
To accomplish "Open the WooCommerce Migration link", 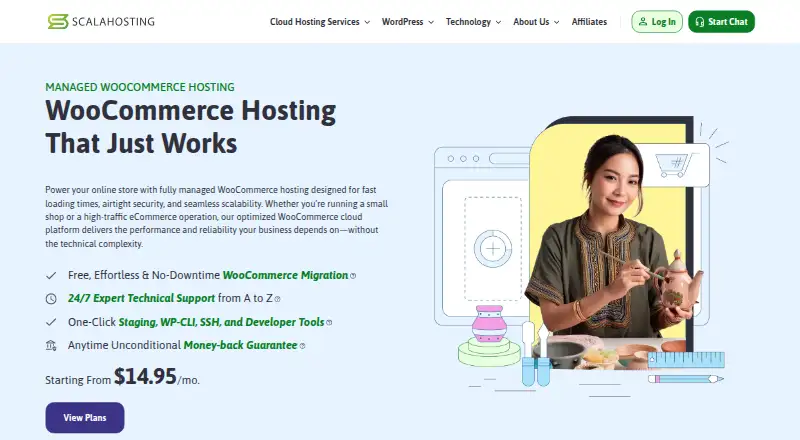I will click(285, 275).
